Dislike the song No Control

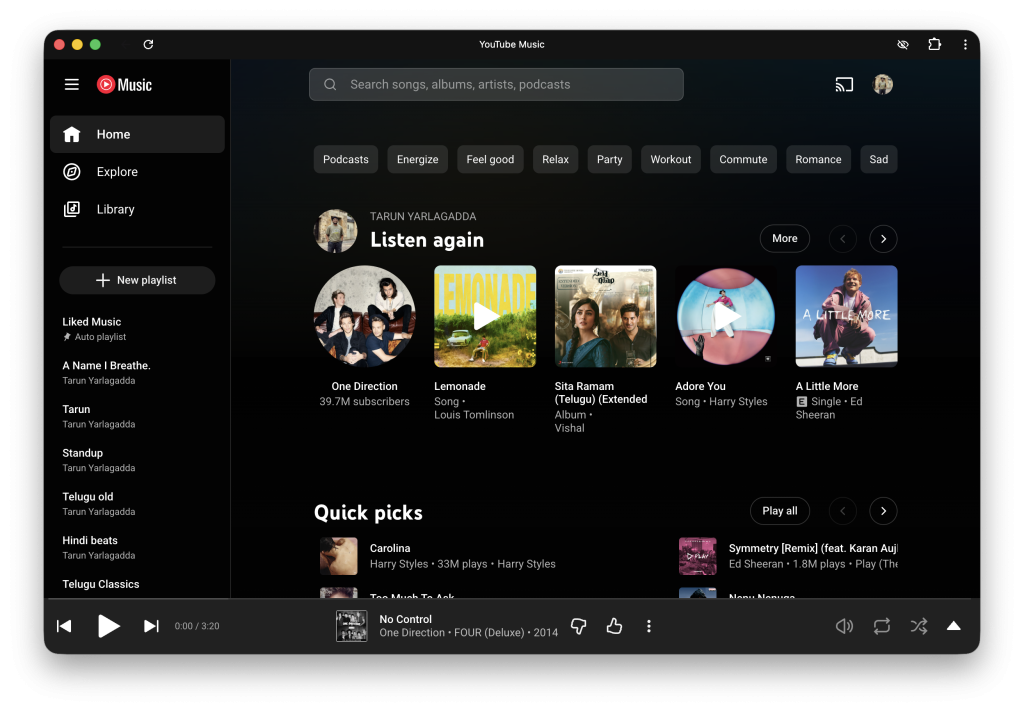[x=578, y=626]
